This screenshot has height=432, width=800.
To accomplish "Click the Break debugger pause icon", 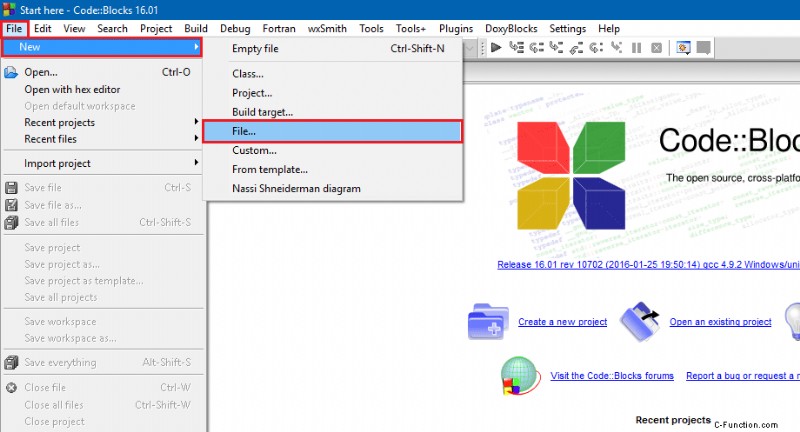I will click(636, 47).
